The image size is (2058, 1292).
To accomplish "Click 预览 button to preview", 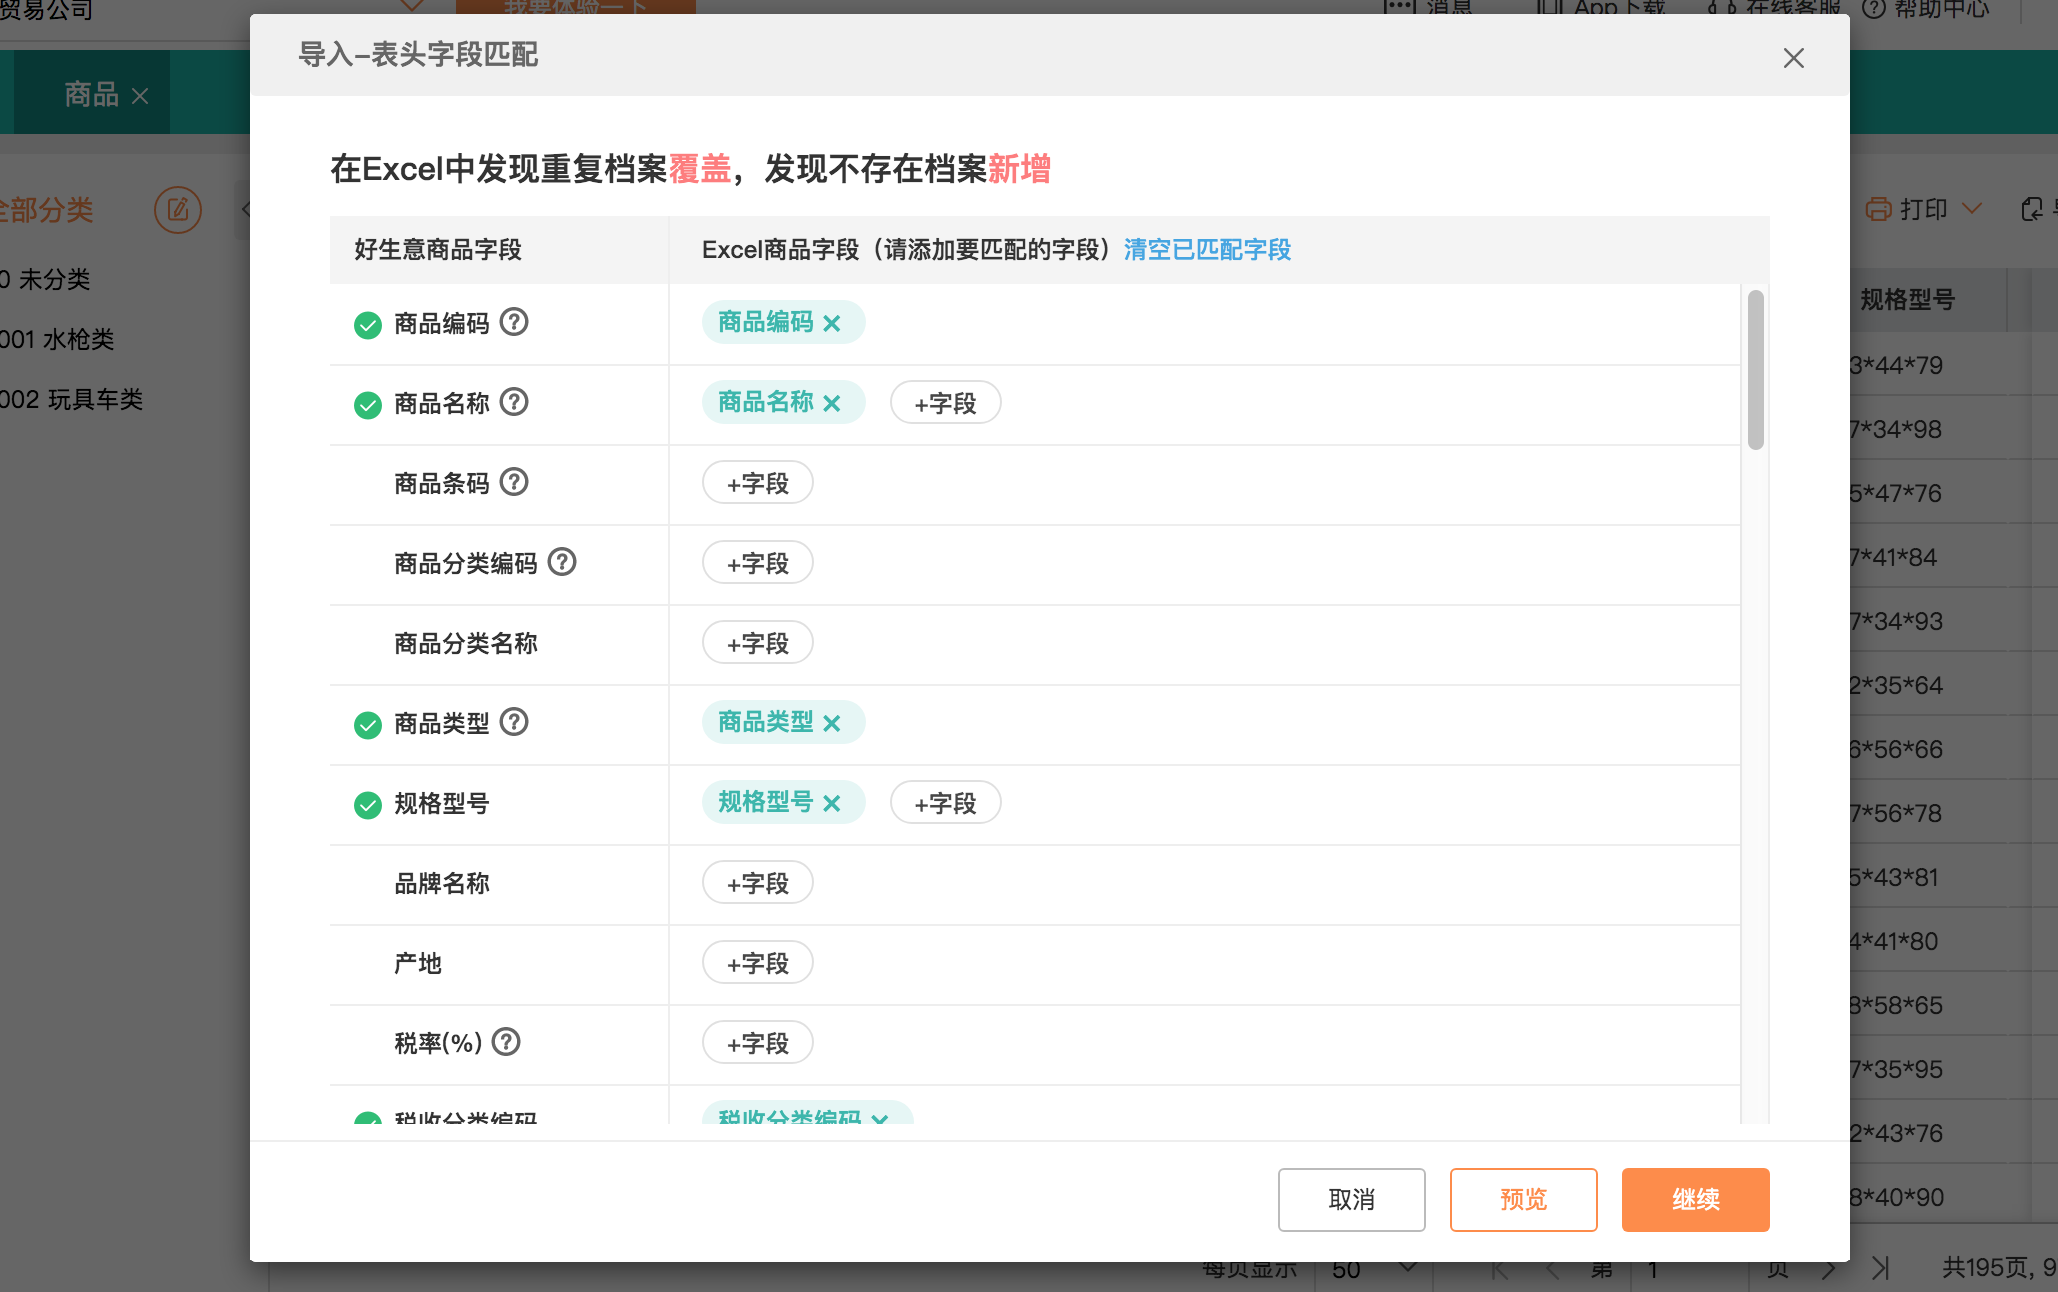I will click(x=1524, y=1198).
